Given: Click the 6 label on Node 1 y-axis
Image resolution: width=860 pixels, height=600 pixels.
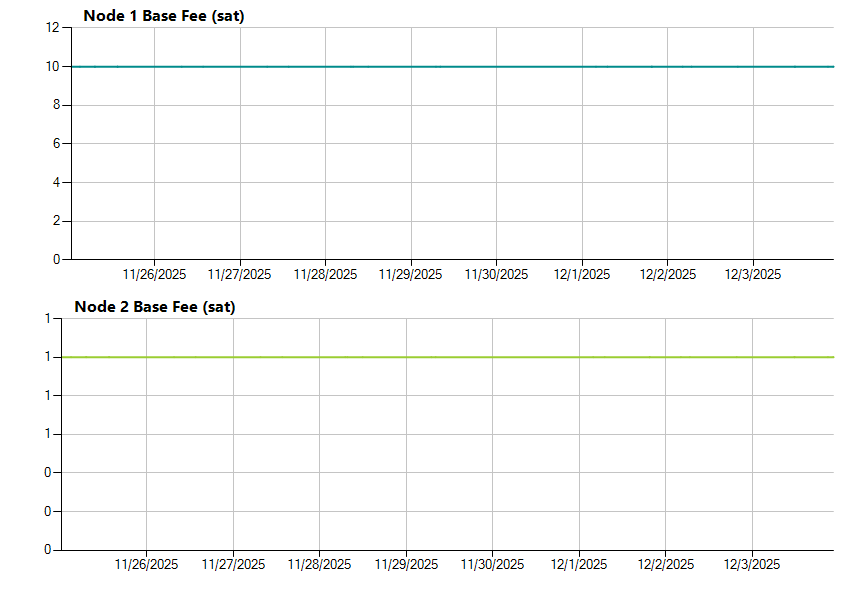Looking at the screenshot, I should tap(56, 144).
